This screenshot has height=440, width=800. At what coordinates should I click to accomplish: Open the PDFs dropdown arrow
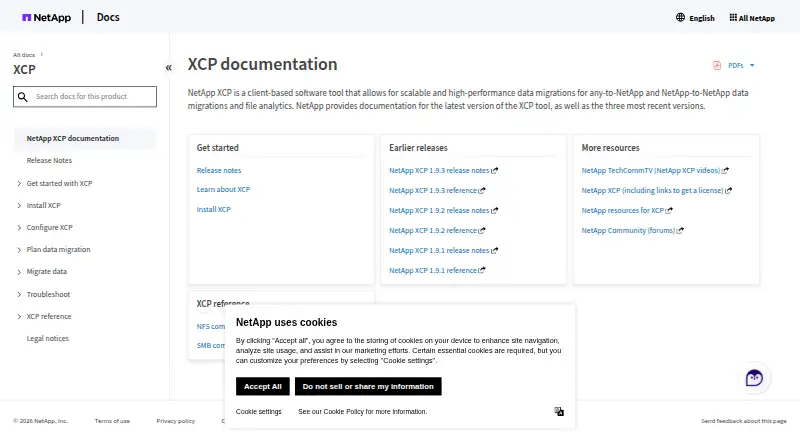pos(752,65)
